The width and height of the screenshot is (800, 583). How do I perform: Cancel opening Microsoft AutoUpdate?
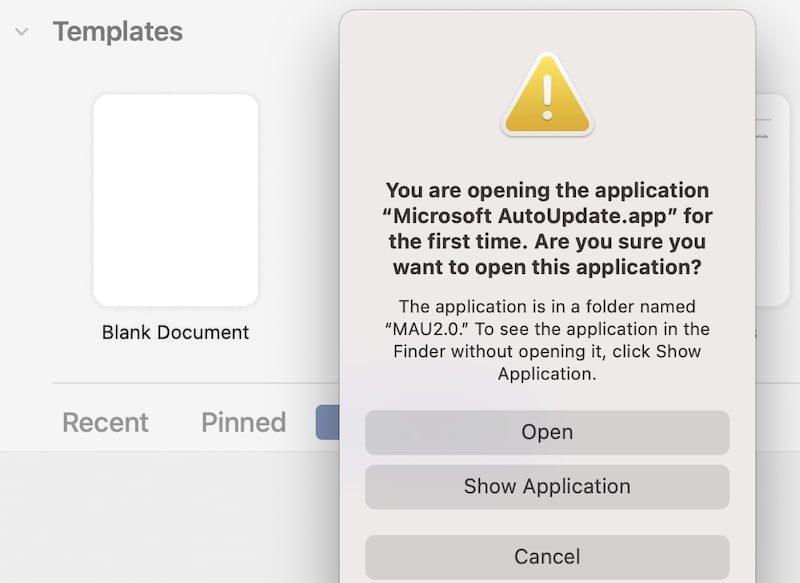[x=547, y=556]
